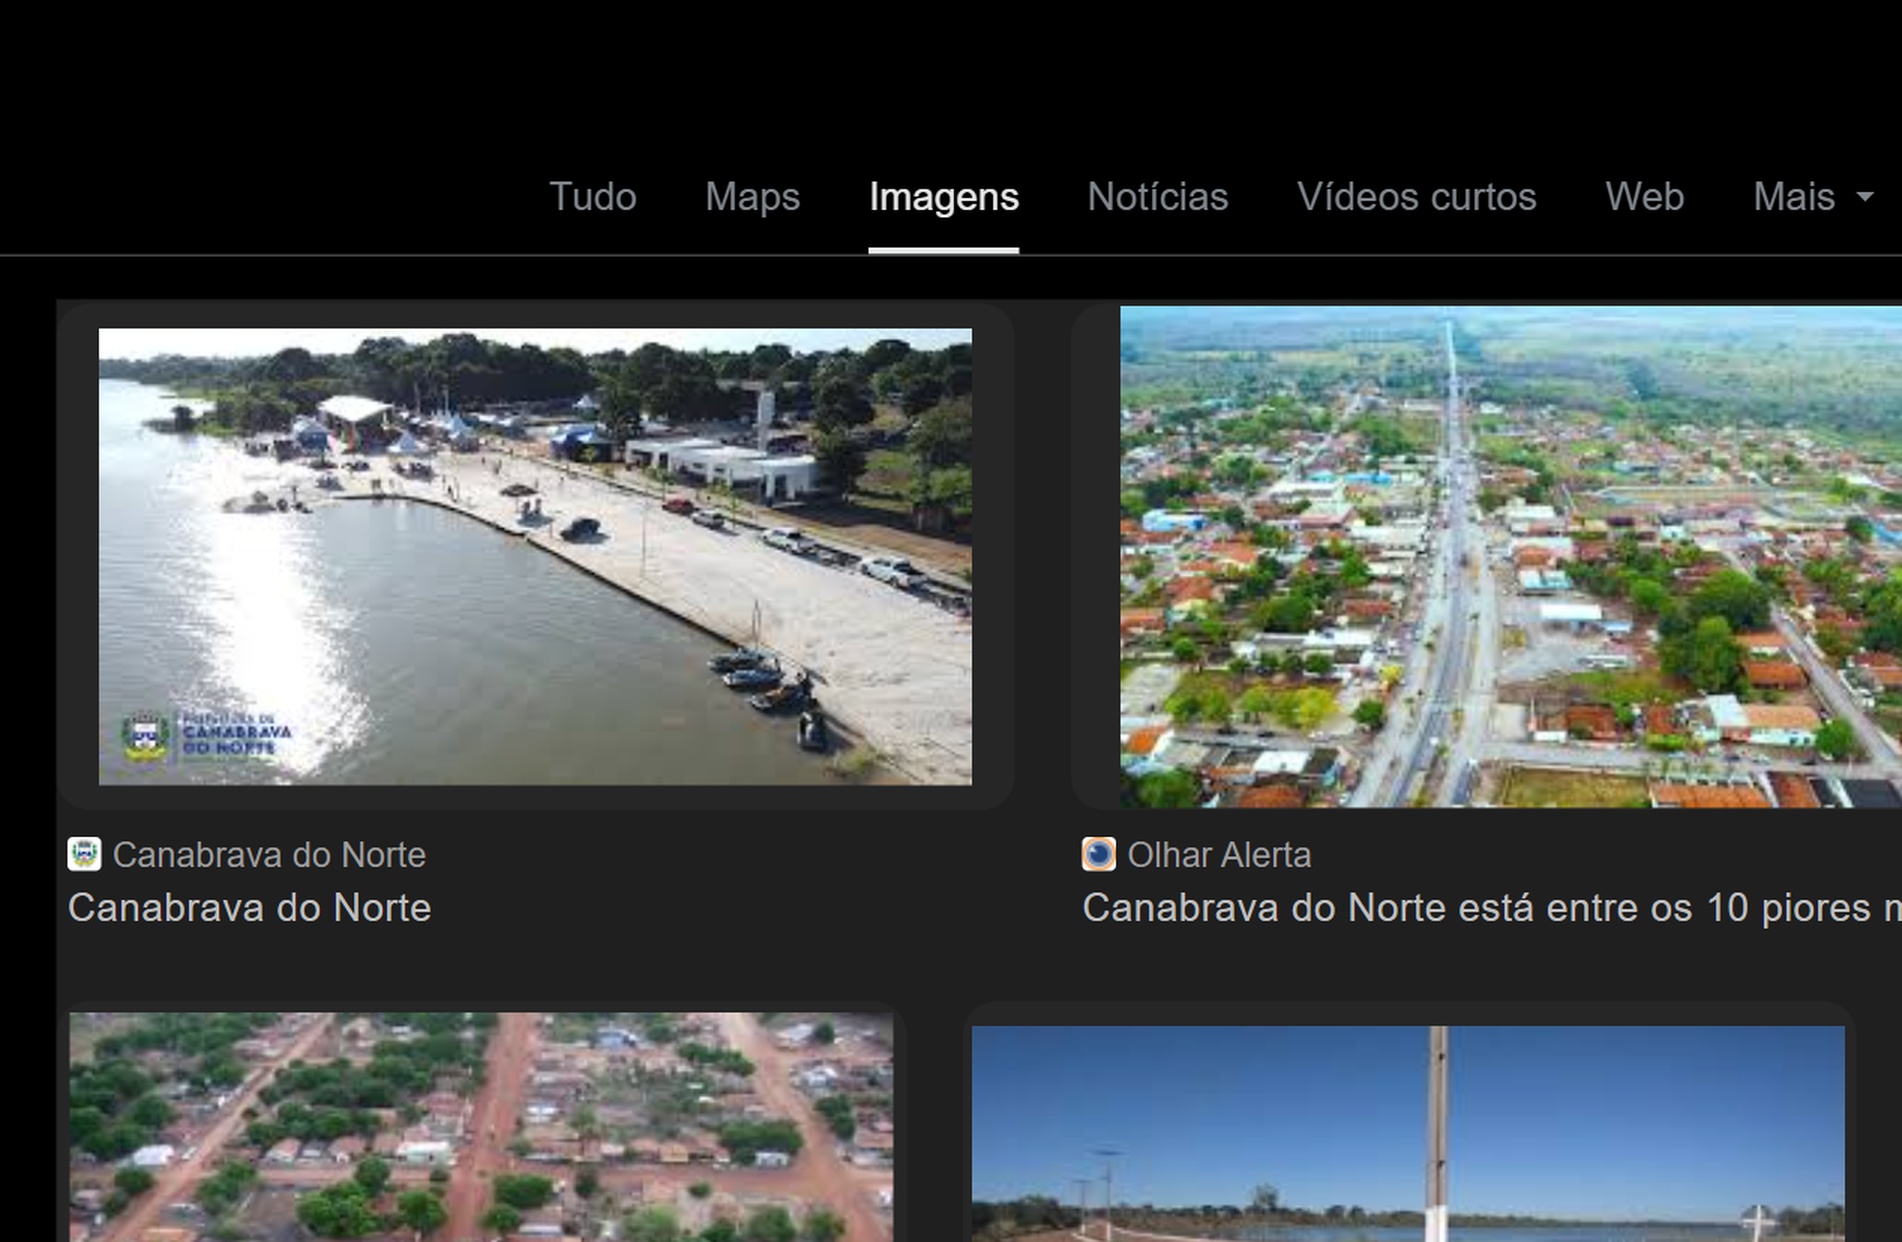Switch to Maps results
1902x1242 pixels.
point(752,197)
